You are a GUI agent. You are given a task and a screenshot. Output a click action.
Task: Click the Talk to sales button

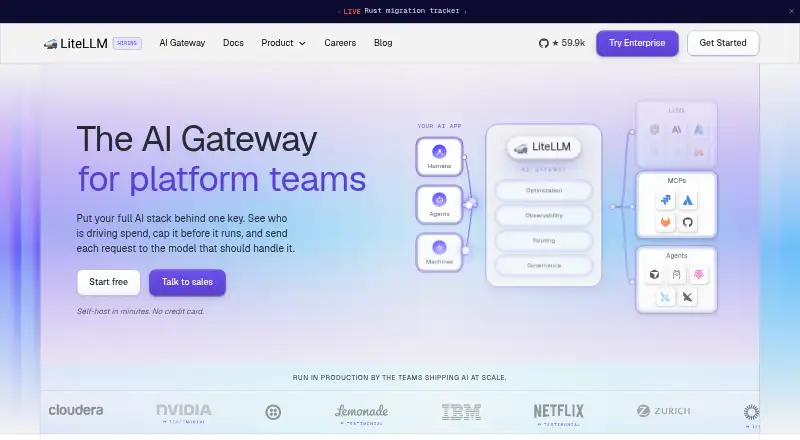click(x=187, y=282)
